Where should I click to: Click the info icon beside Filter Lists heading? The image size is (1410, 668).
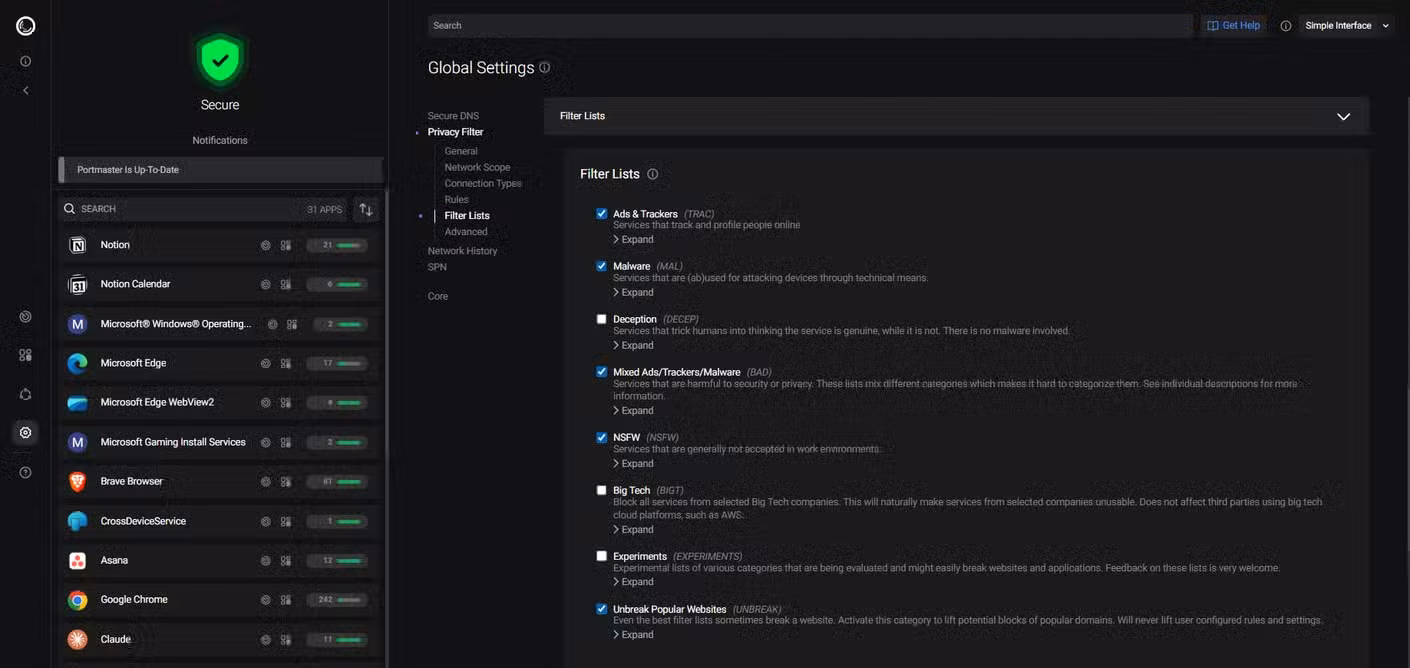coord(653,174)
